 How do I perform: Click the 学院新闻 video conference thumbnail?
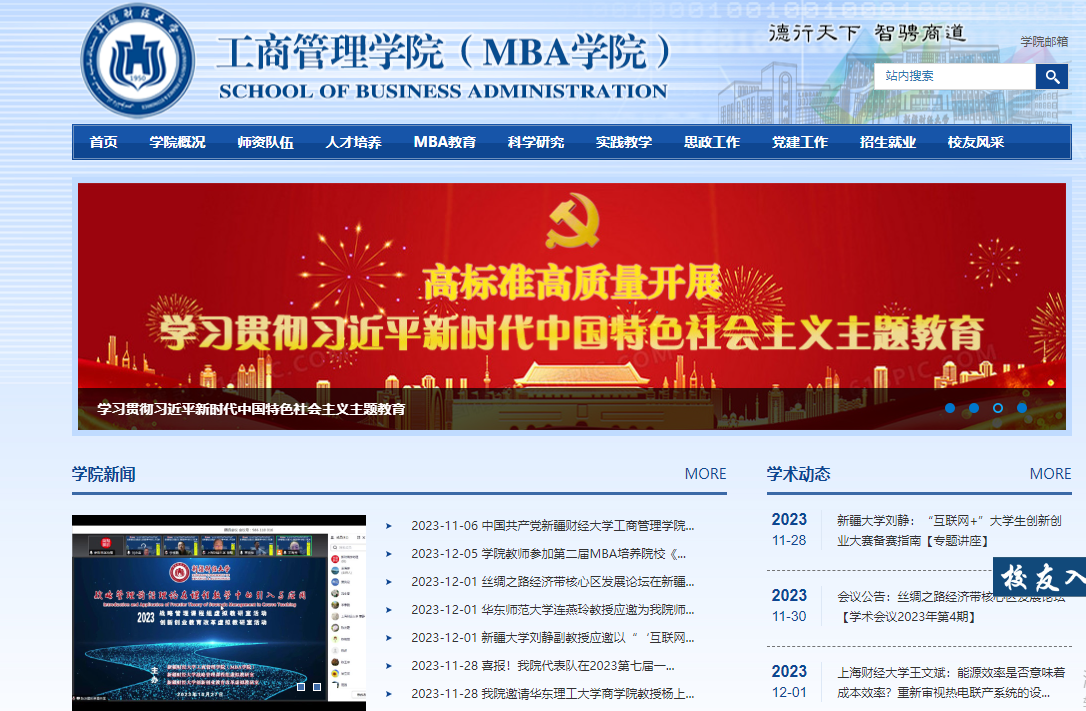coord(219,612)
